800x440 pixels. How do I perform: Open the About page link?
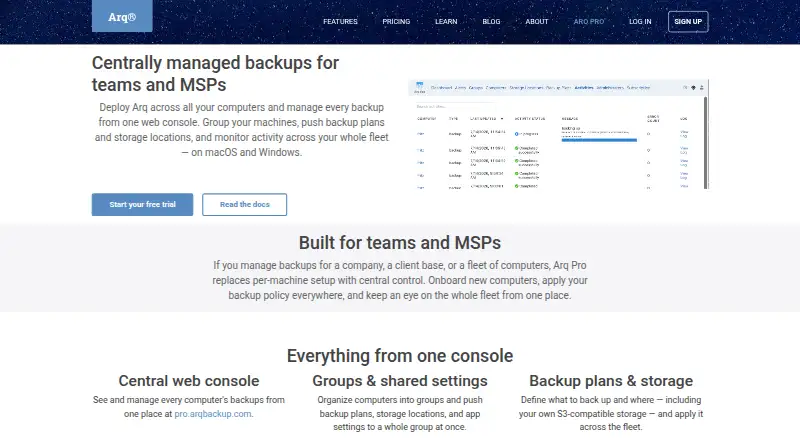[537, 21]
